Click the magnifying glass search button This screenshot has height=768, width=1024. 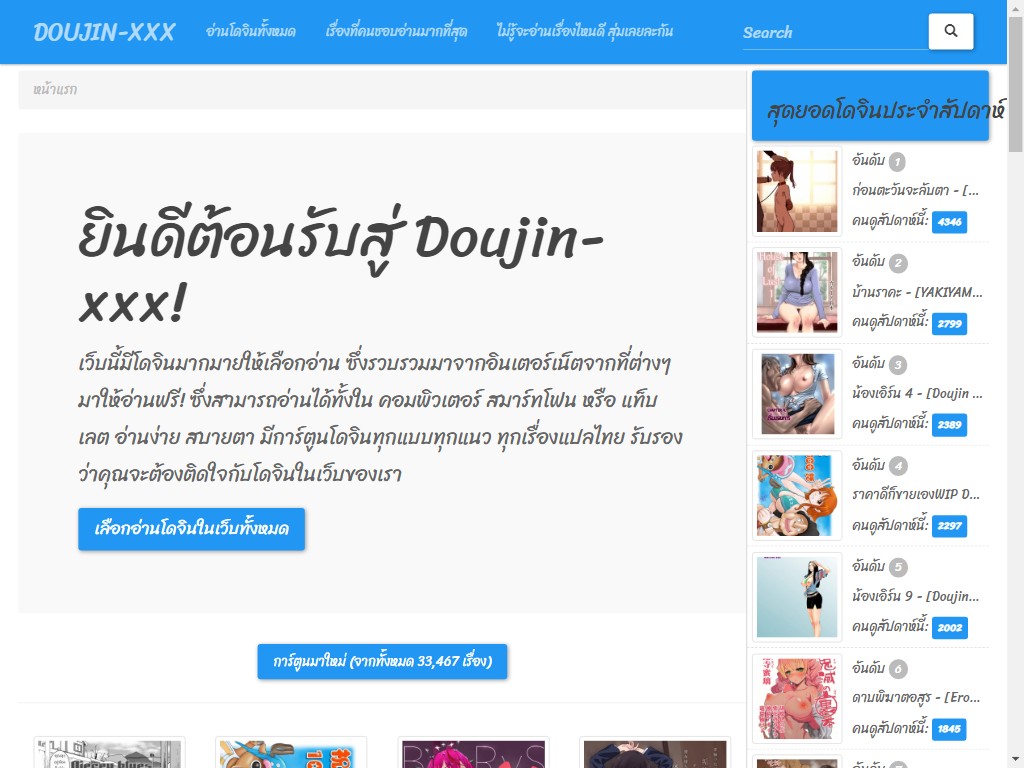[x=950, y=31]
